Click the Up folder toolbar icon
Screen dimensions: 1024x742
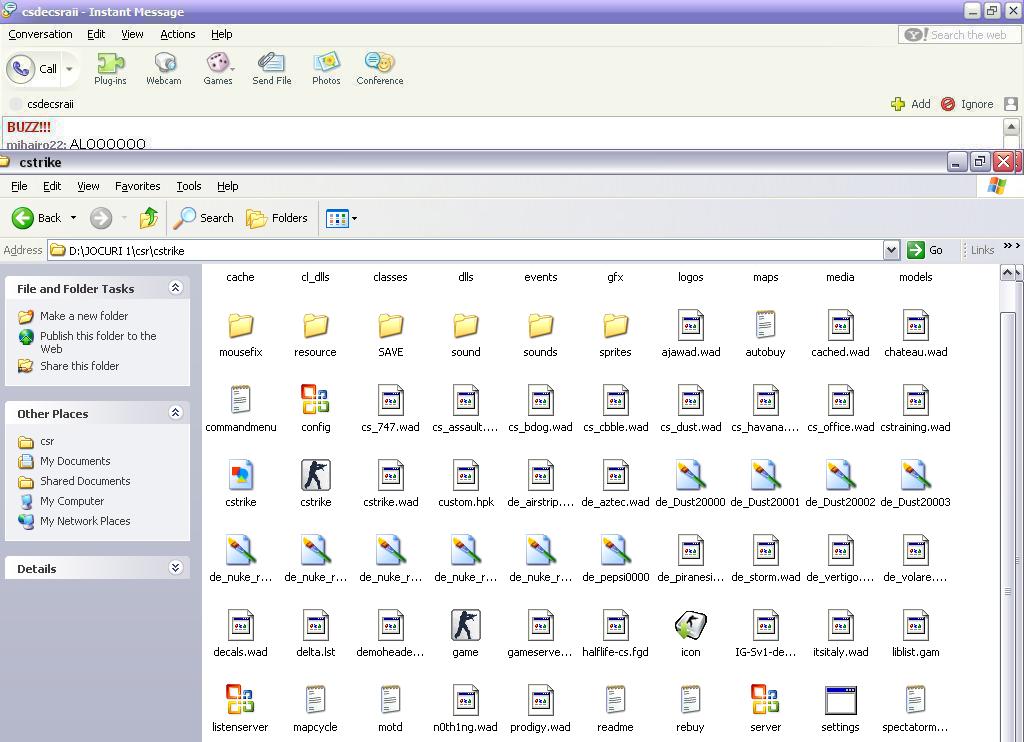(x=149, y=218)
